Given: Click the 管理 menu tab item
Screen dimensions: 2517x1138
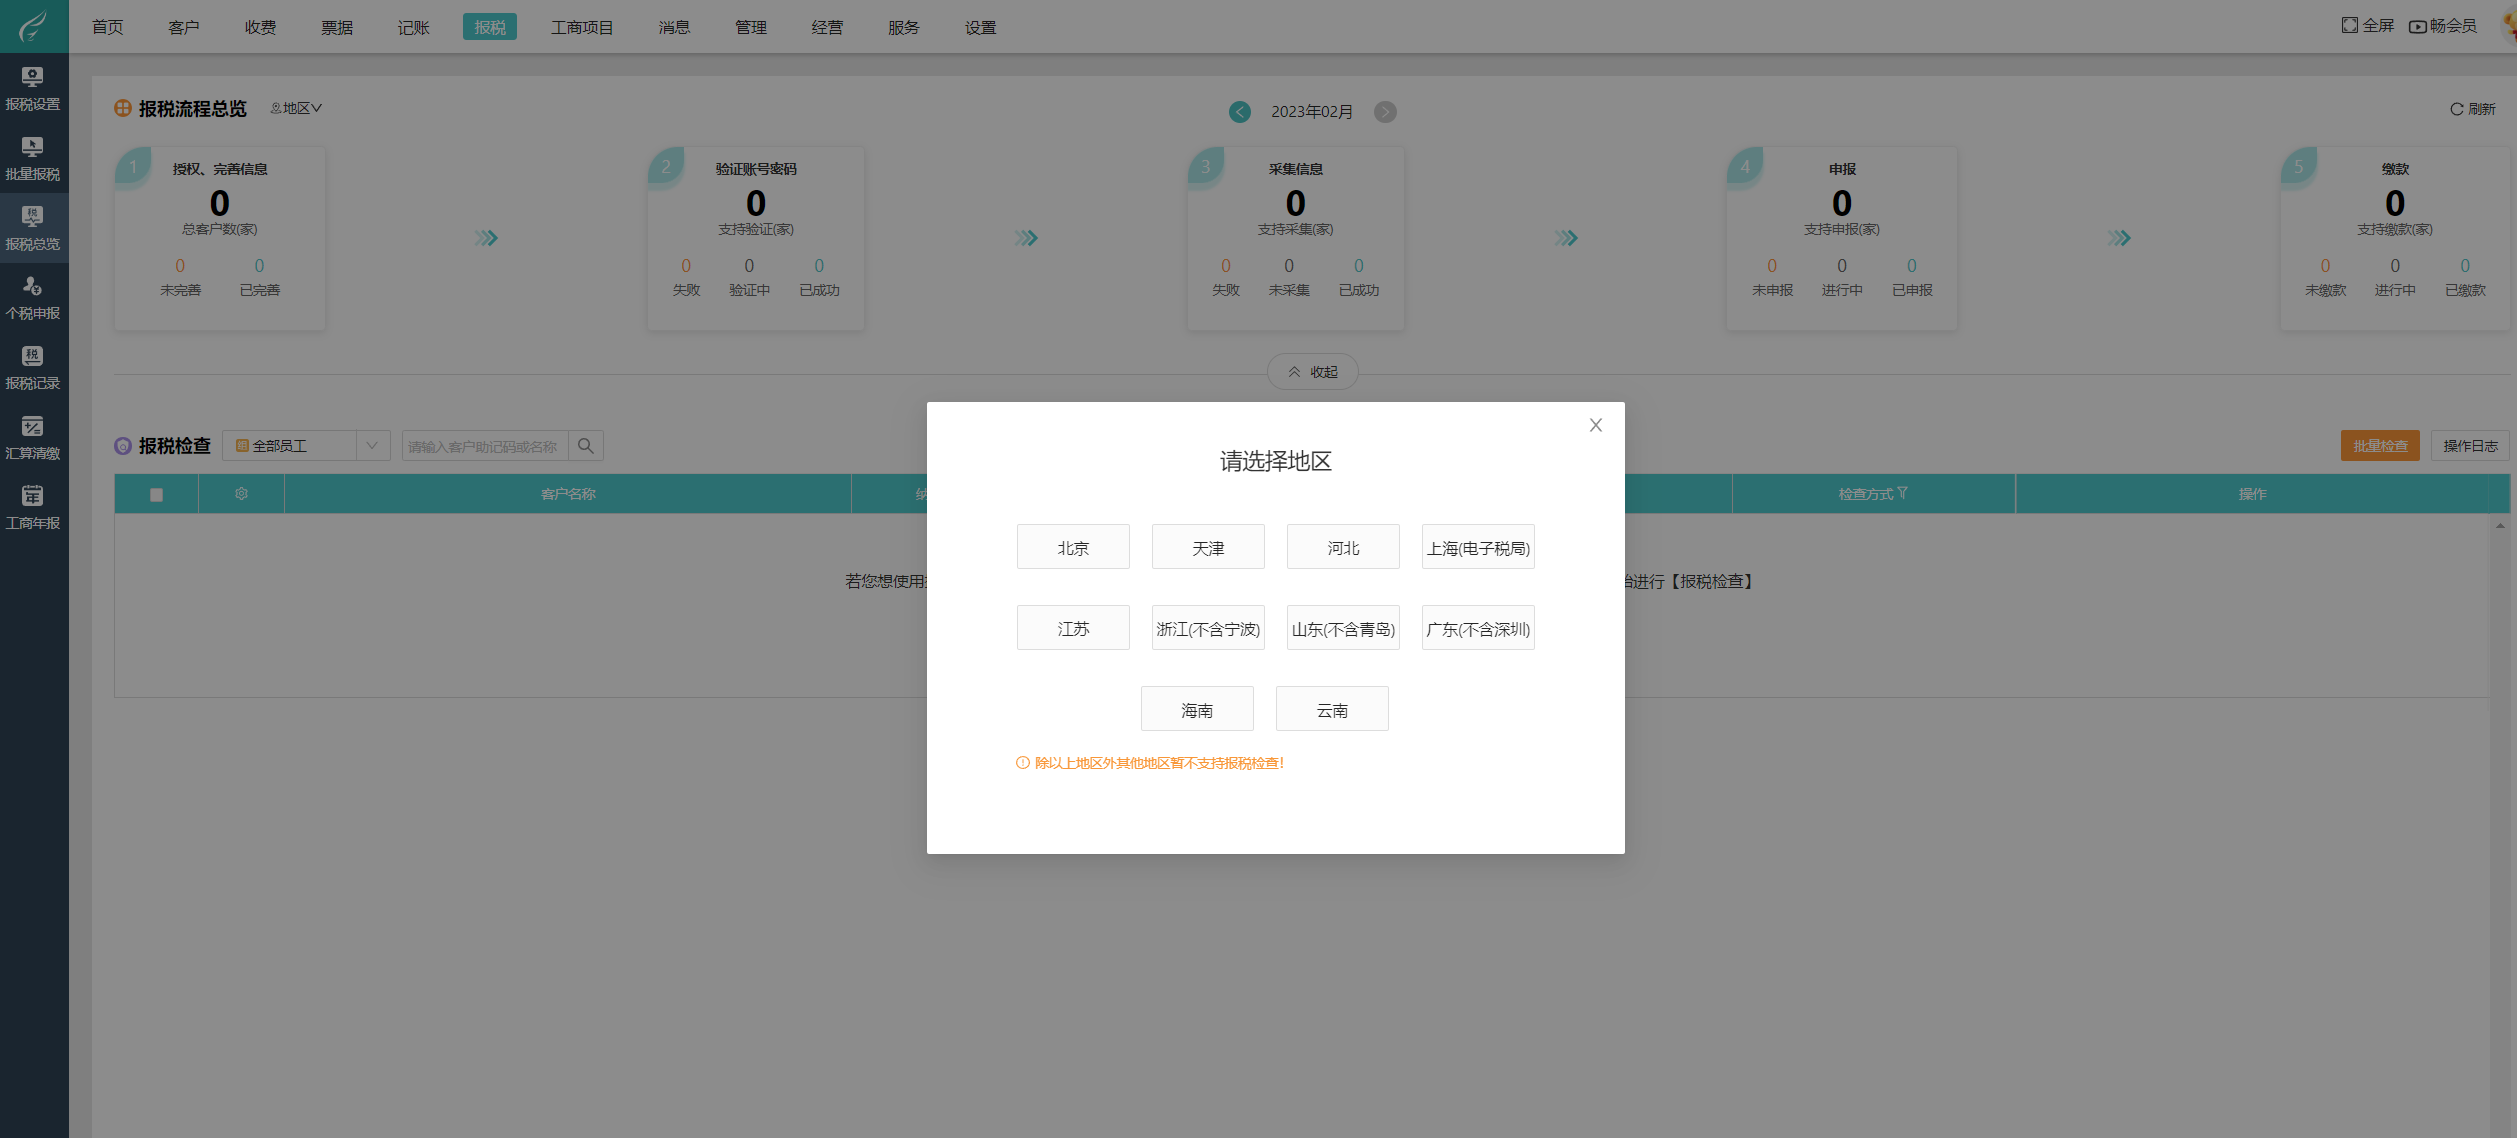Looking at the screenshot, I should [x=743, y=27].
